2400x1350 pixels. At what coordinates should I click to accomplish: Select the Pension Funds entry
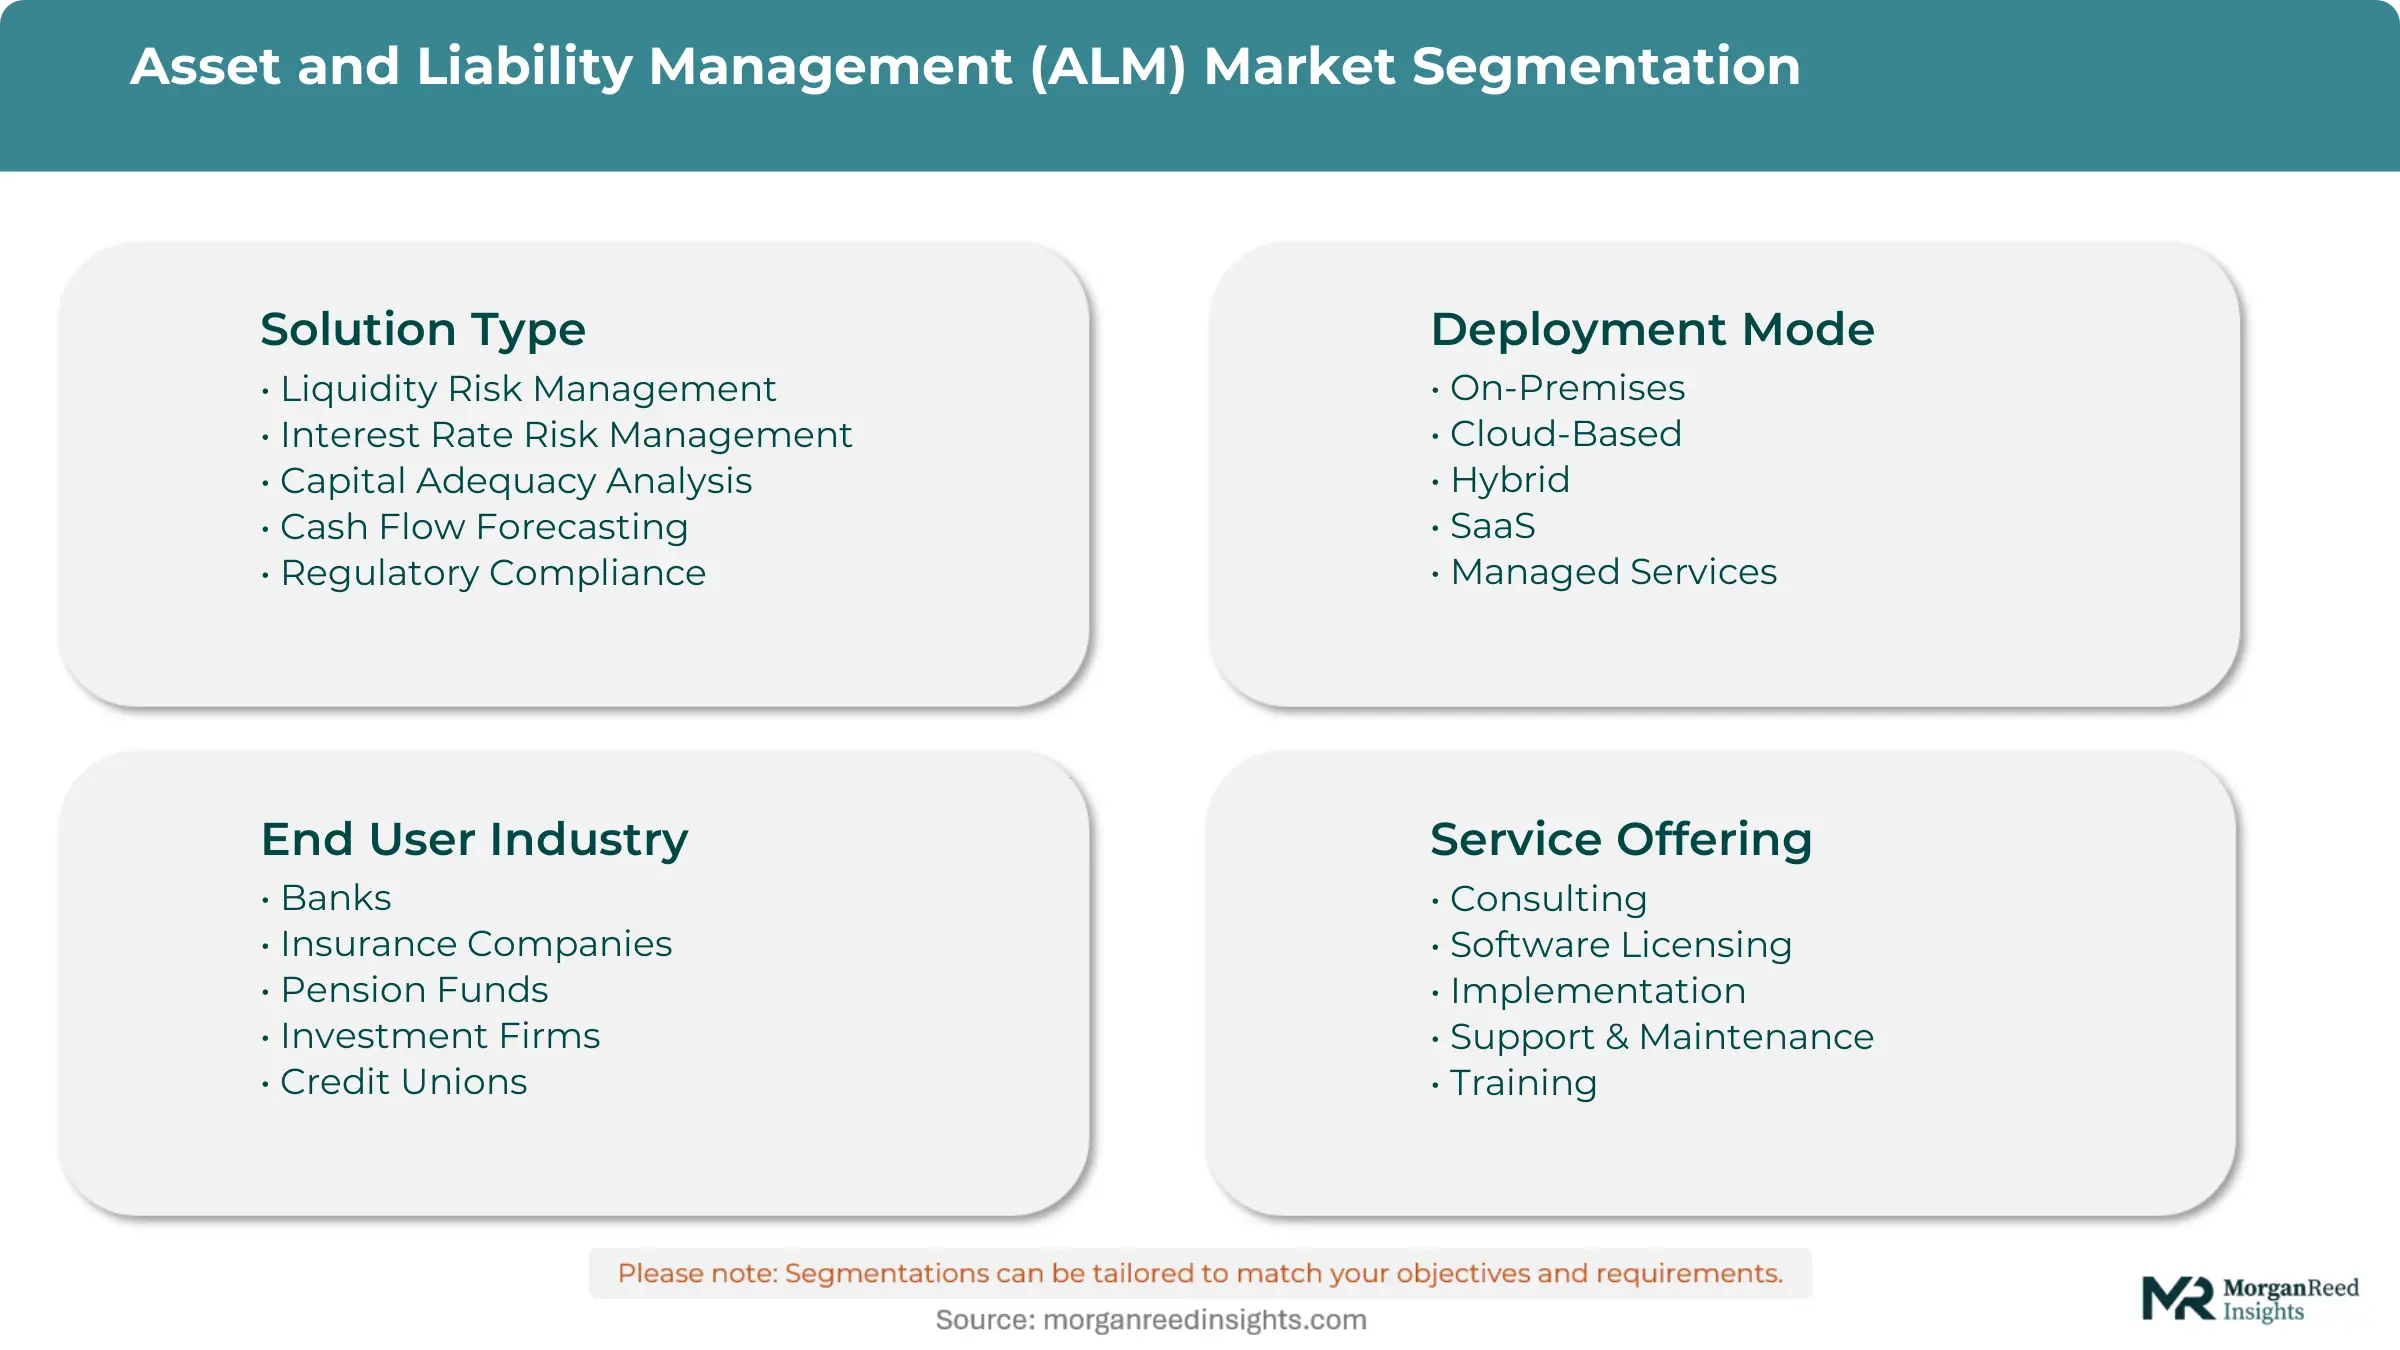pos(413,990)
